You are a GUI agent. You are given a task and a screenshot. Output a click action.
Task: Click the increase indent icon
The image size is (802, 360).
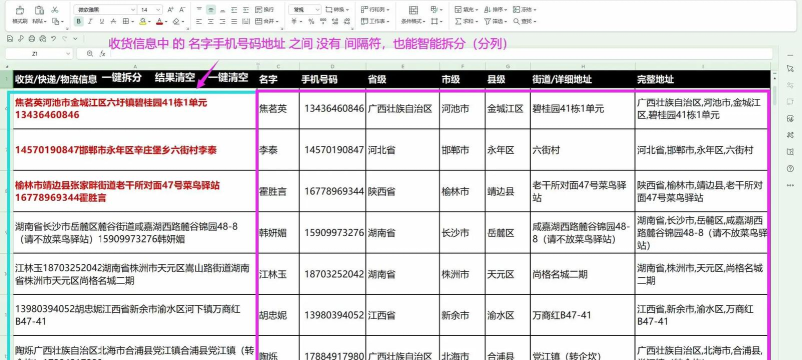click(246, 10)
